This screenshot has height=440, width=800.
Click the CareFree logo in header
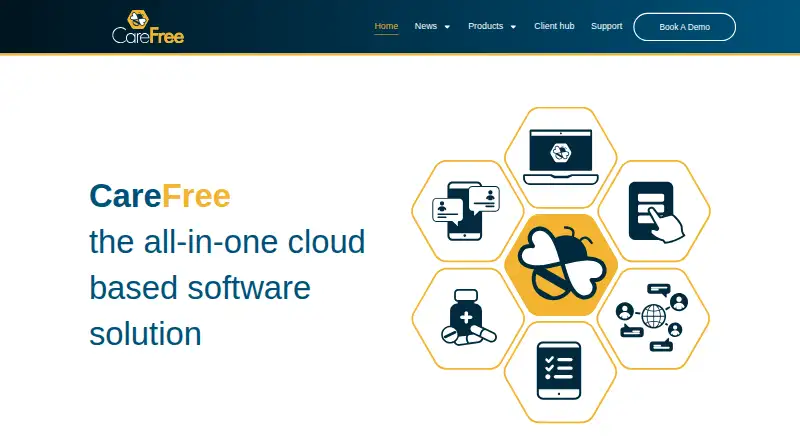148,27
